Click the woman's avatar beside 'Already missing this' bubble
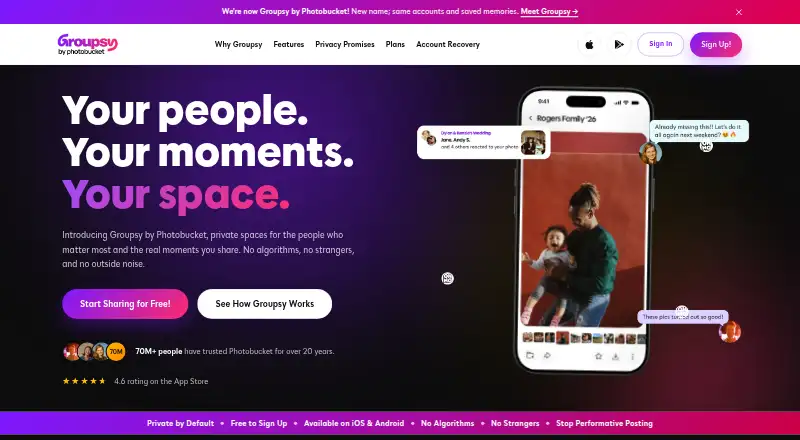800x440 pixels. [x=650, y=153]
